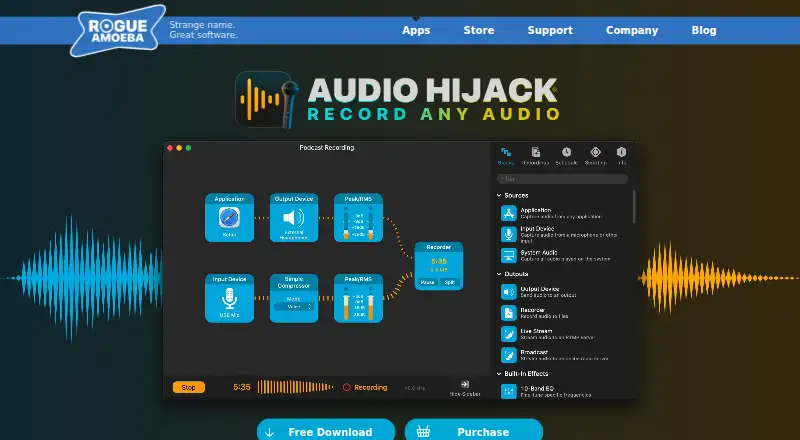Click the Broadcast icon in sidebar

pyautogui.click(x=509, y=355)
